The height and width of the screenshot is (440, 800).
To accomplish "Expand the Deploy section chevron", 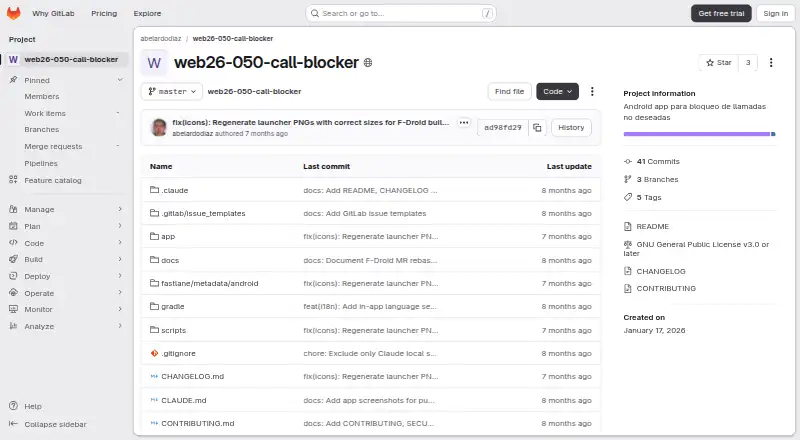I will 120,276.
